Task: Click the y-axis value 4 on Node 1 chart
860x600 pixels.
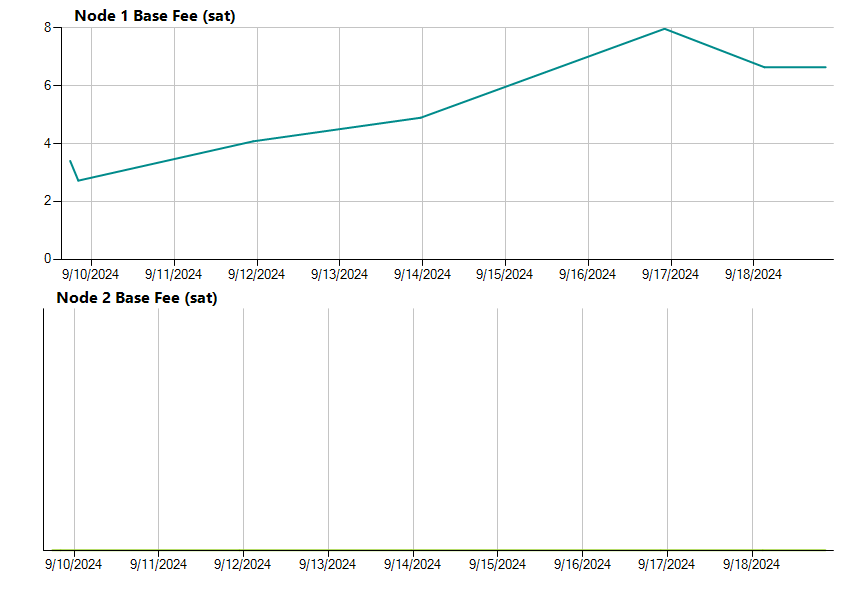Action: click(x=47, y=144)
